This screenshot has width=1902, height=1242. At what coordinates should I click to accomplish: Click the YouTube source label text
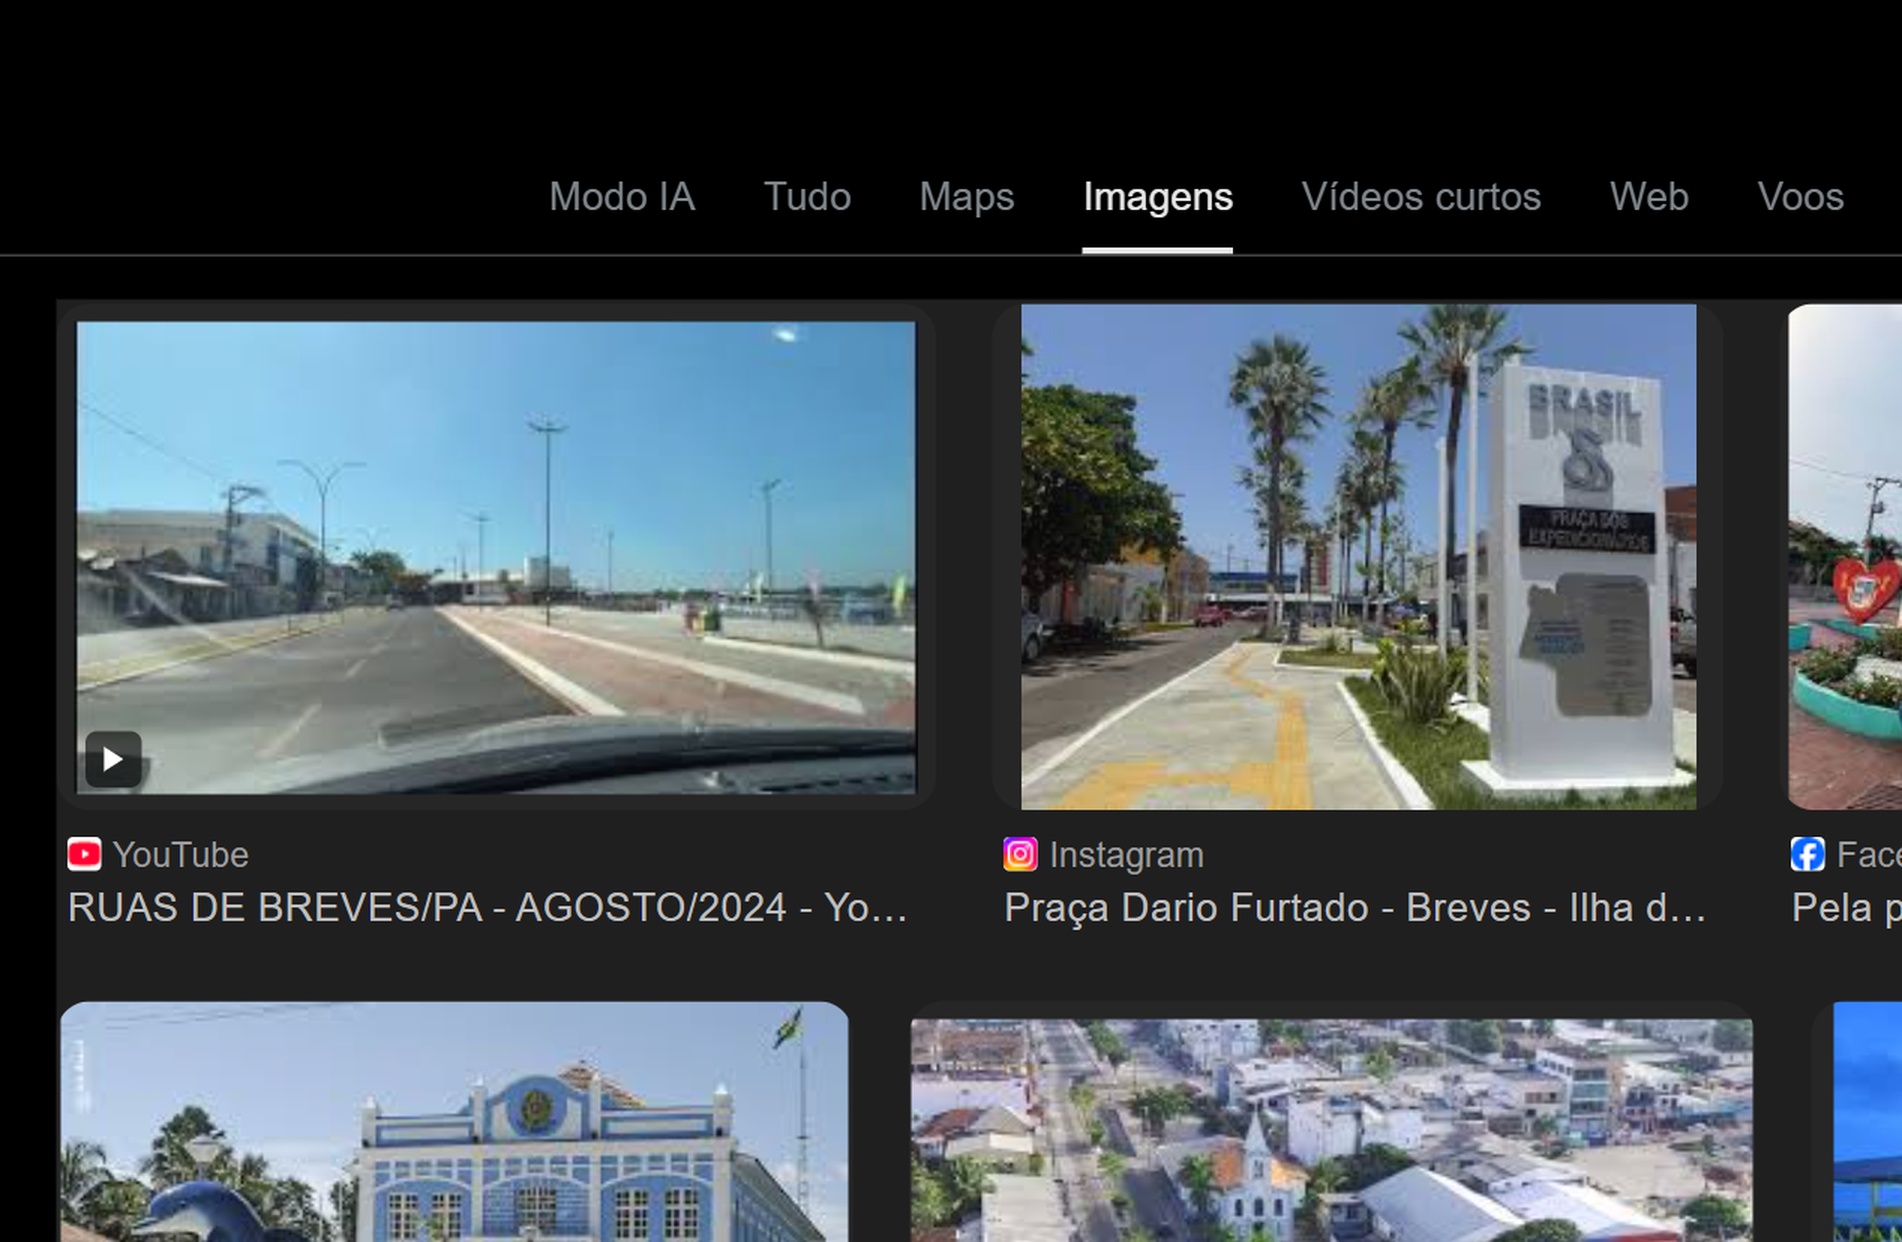pos(180,855)
